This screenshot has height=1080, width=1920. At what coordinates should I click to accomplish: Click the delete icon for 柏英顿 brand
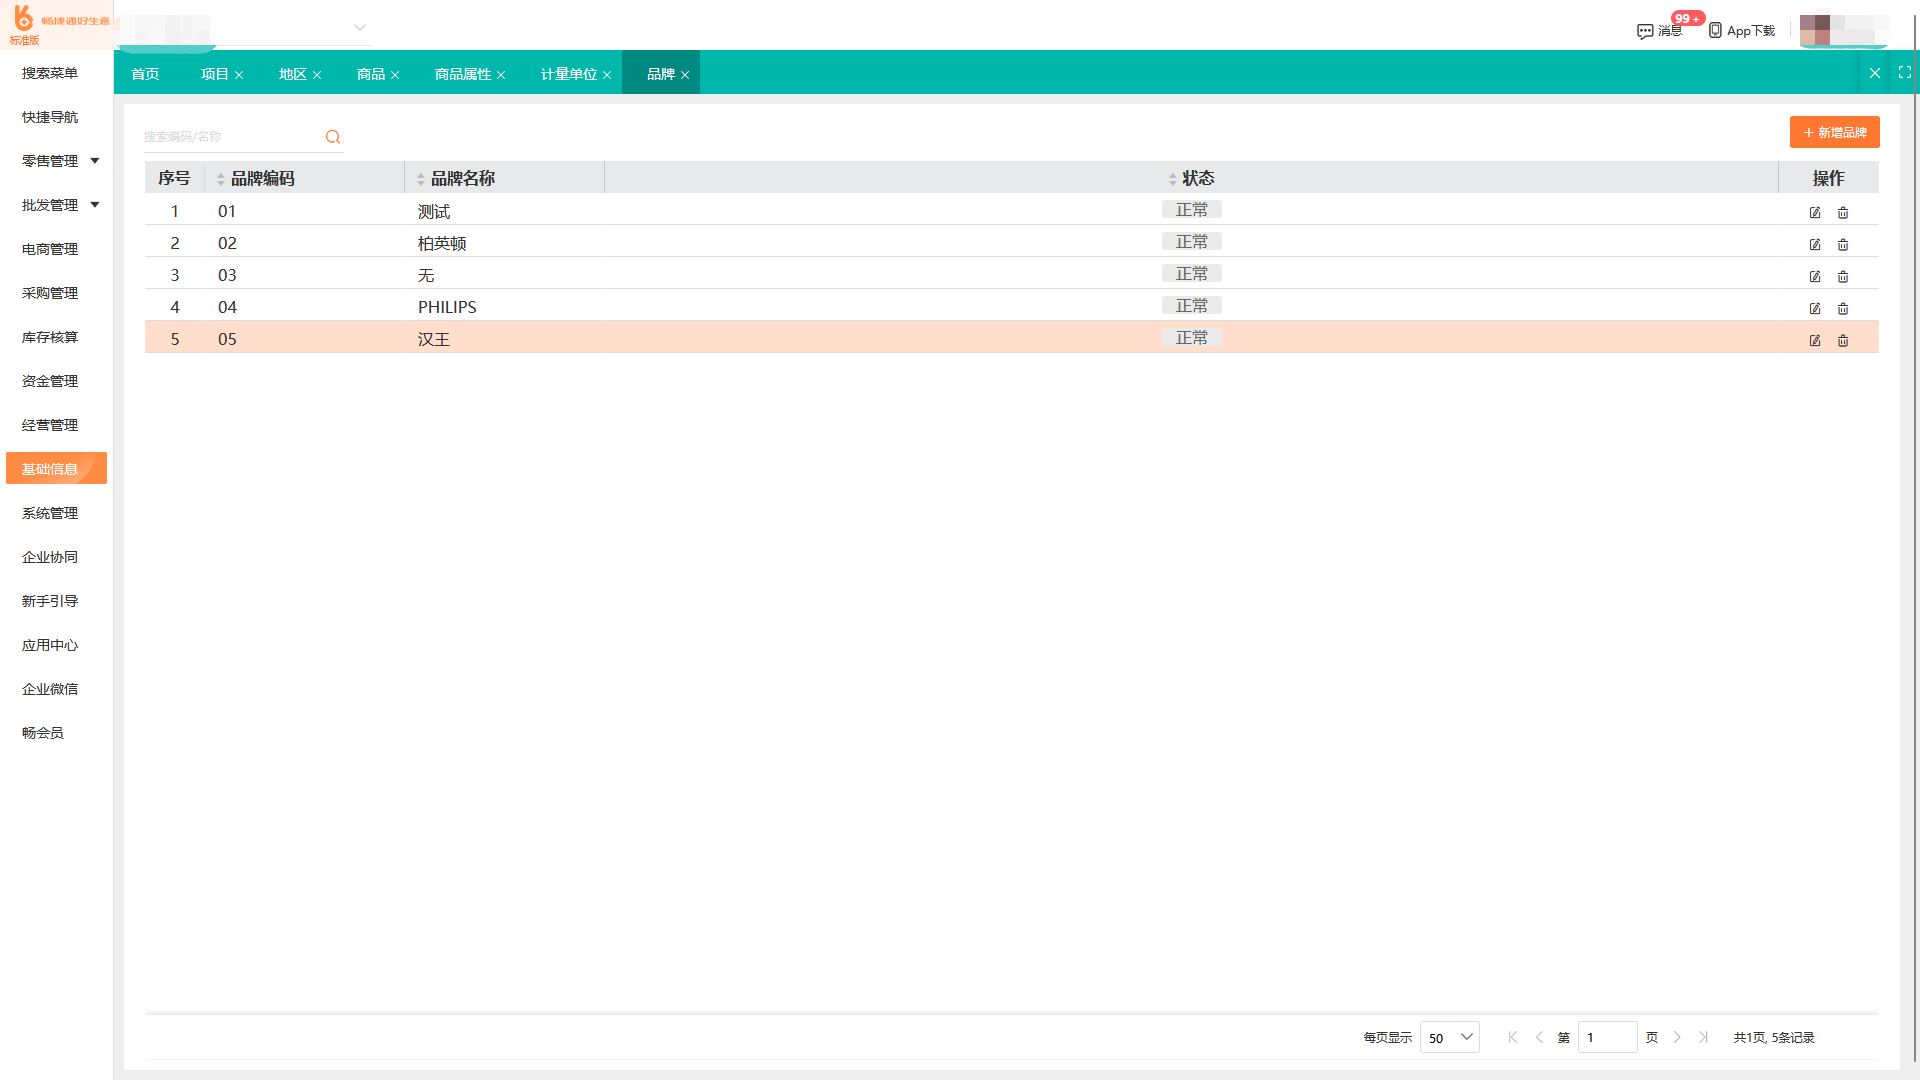[1844, 243]
